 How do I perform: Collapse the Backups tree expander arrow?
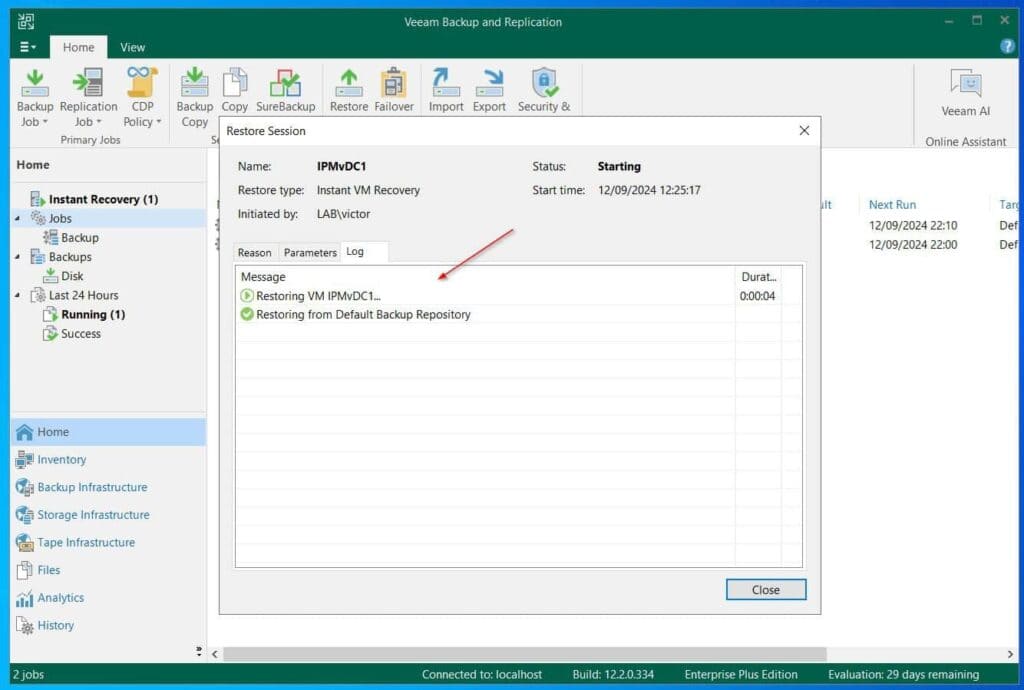pyautogui.click(x=18, y=257)
